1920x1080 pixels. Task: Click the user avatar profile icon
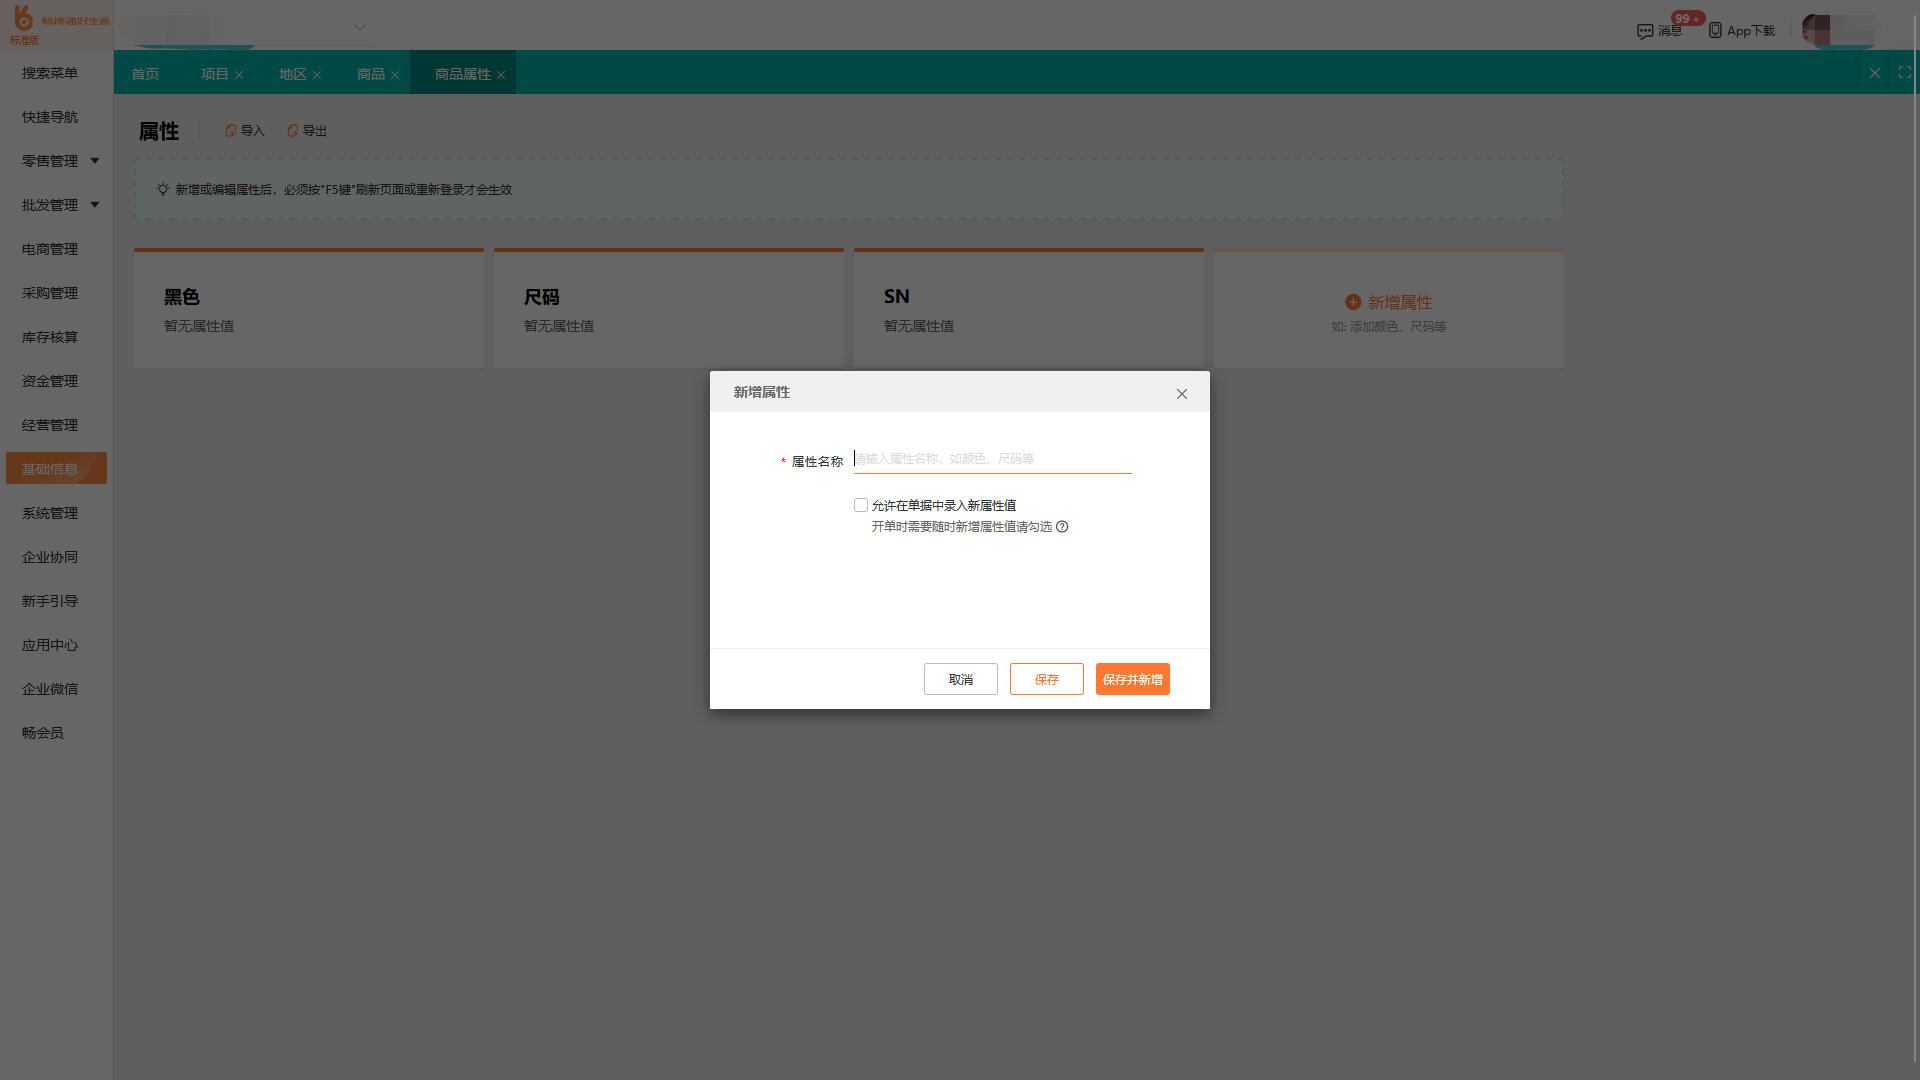tap(1816, 29)
